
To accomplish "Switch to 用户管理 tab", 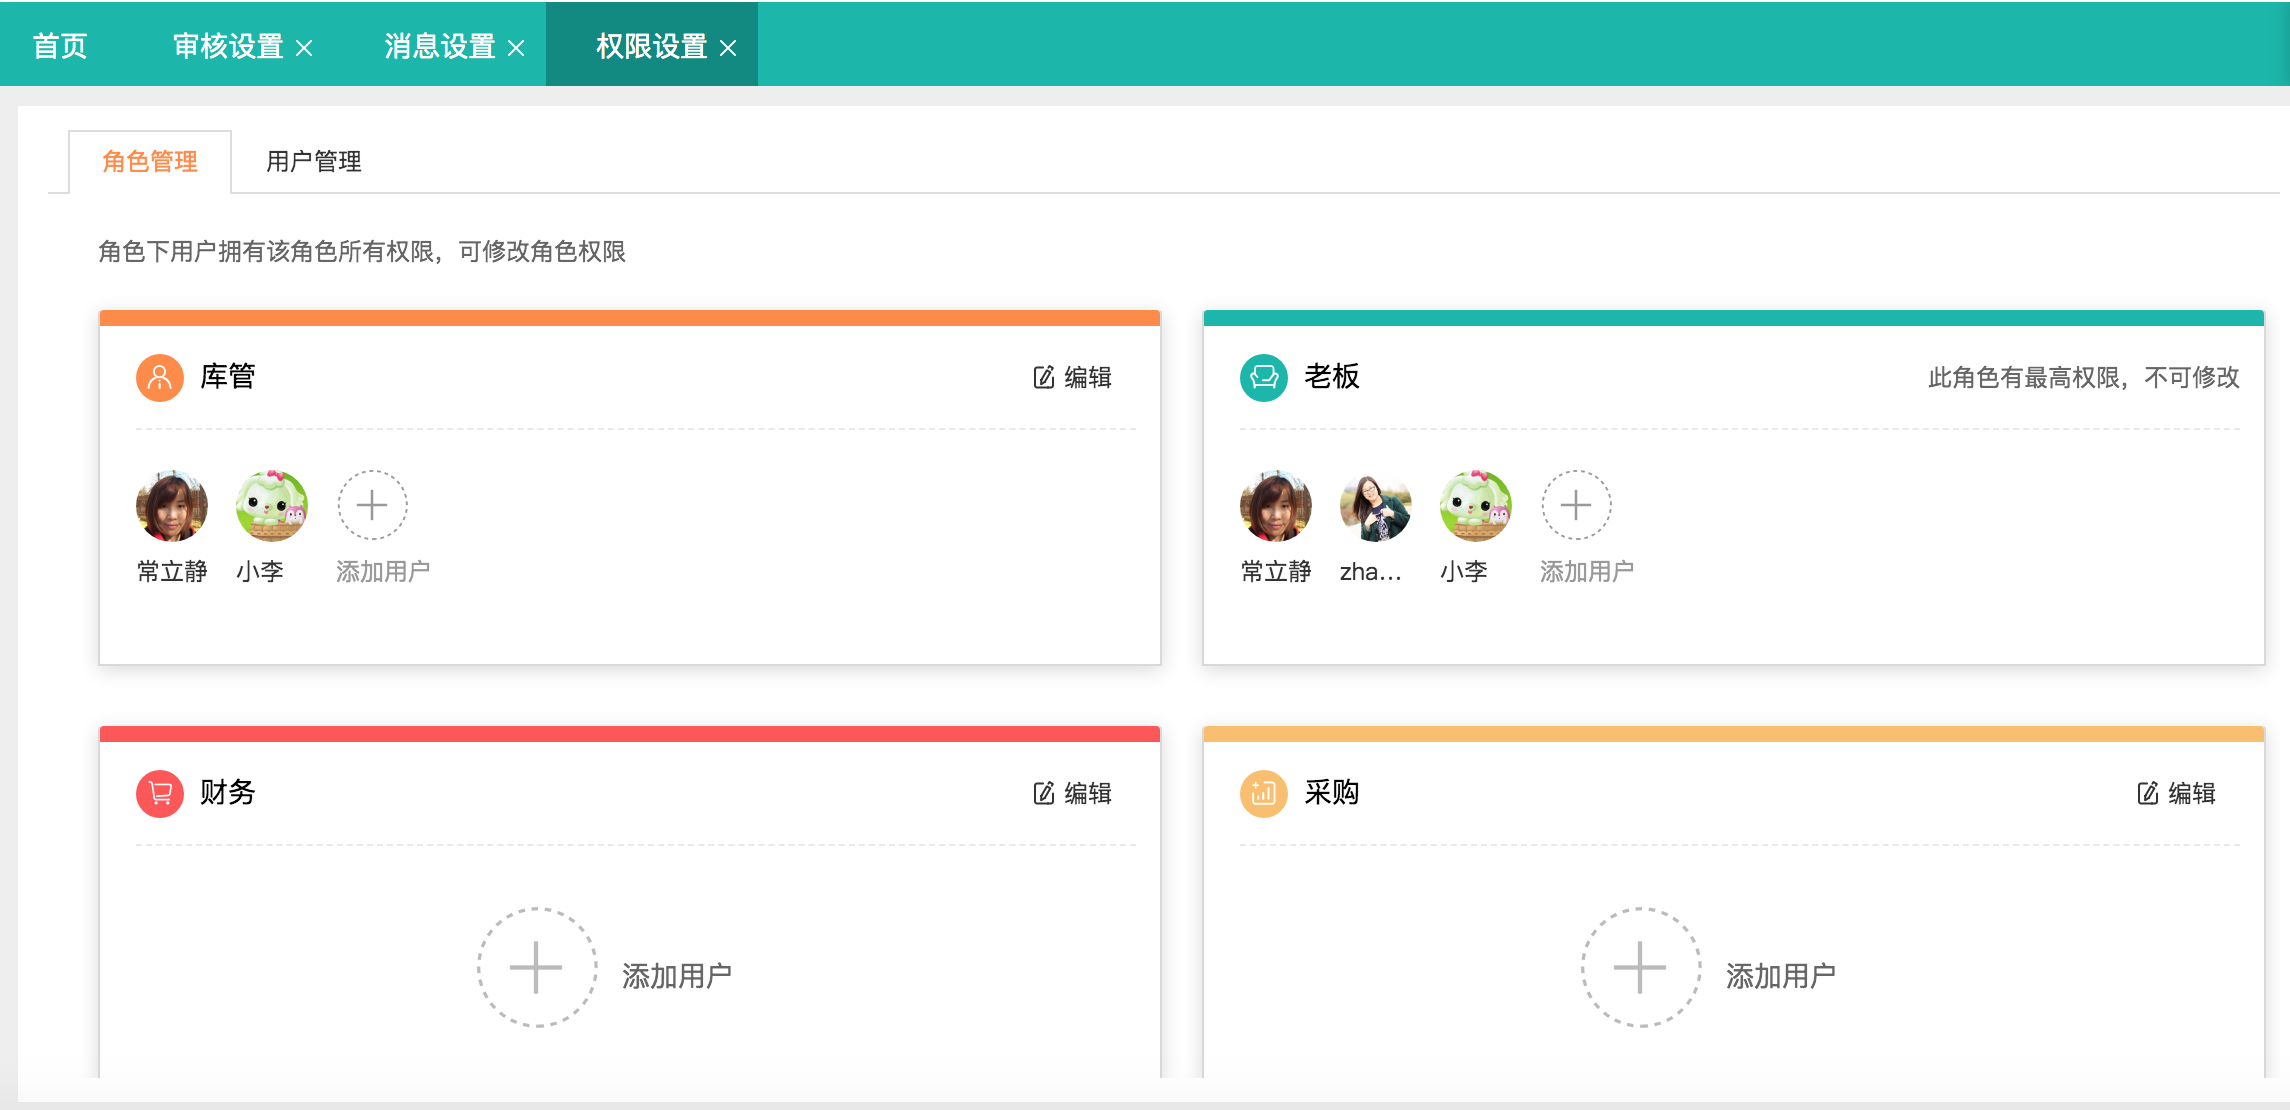I will (313, 161).
